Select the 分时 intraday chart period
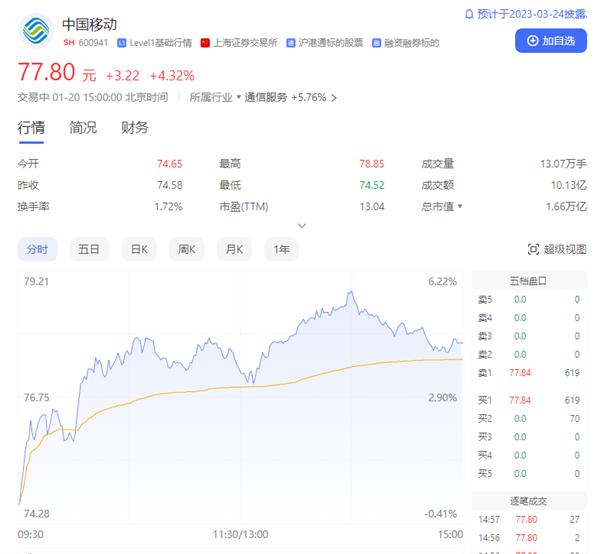The height and width of the screenshot is (554, 600). coord(38,249)
